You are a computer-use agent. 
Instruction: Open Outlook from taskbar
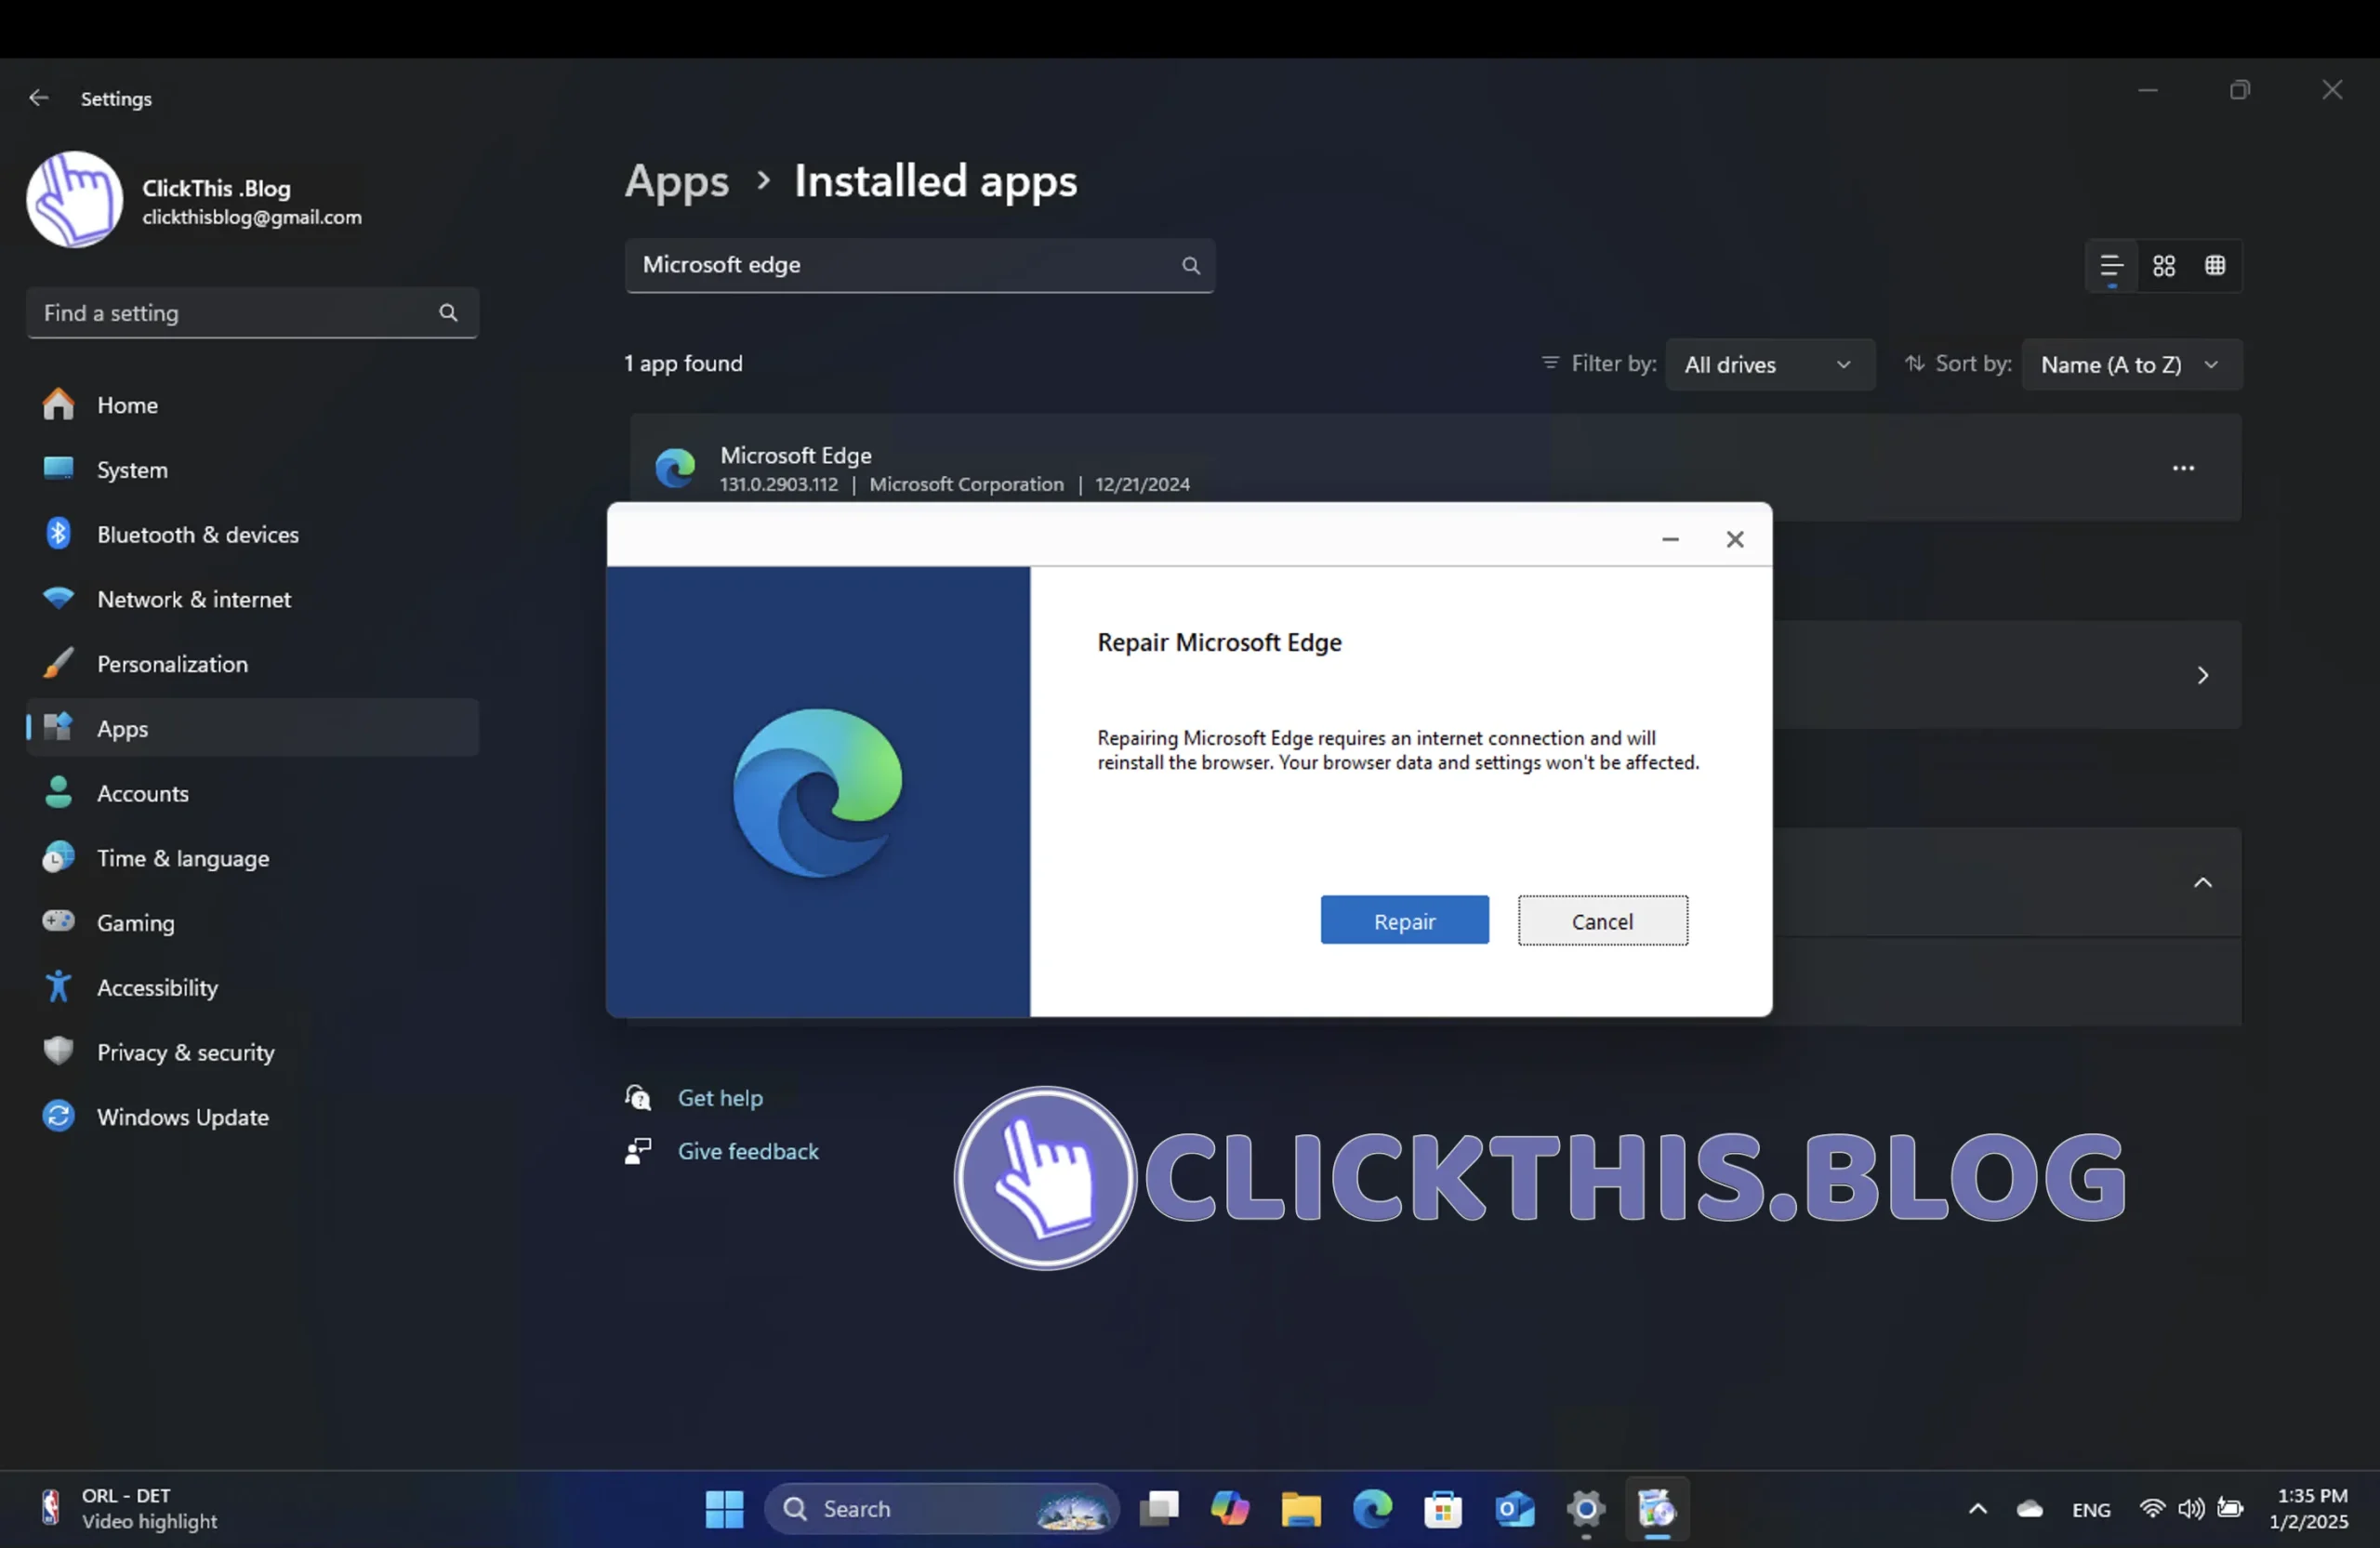[x=1514, y=1509]
